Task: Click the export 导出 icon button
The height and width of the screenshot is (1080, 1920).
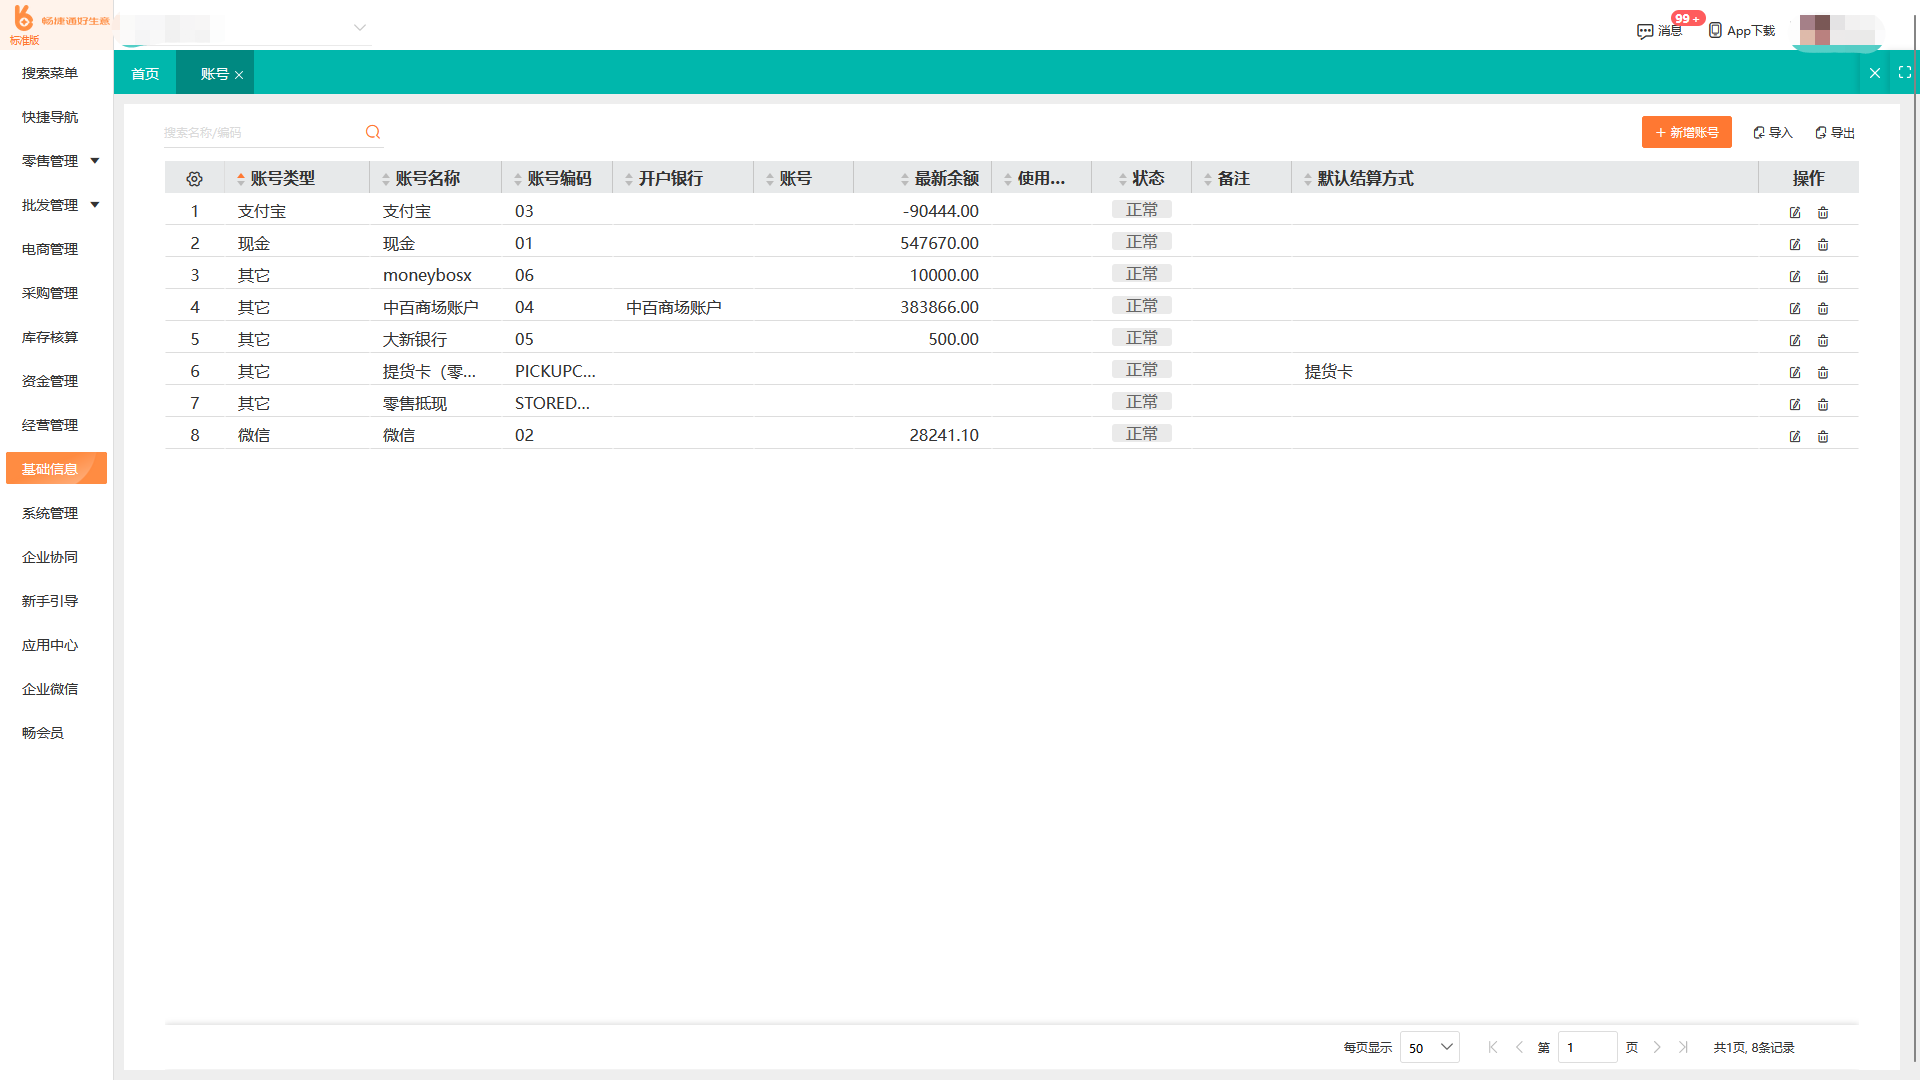Action: (1838, 132)
